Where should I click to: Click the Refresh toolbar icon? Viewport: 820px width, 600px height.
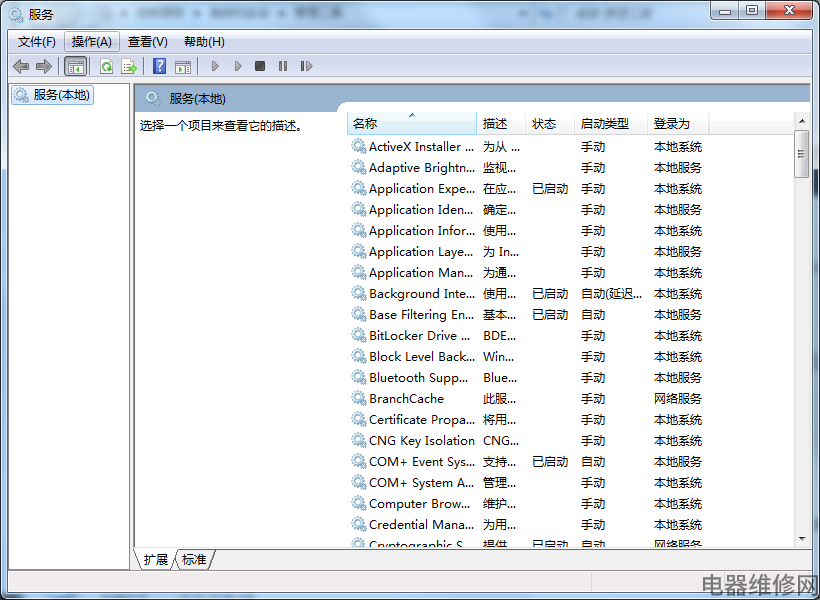click(106, 66)
